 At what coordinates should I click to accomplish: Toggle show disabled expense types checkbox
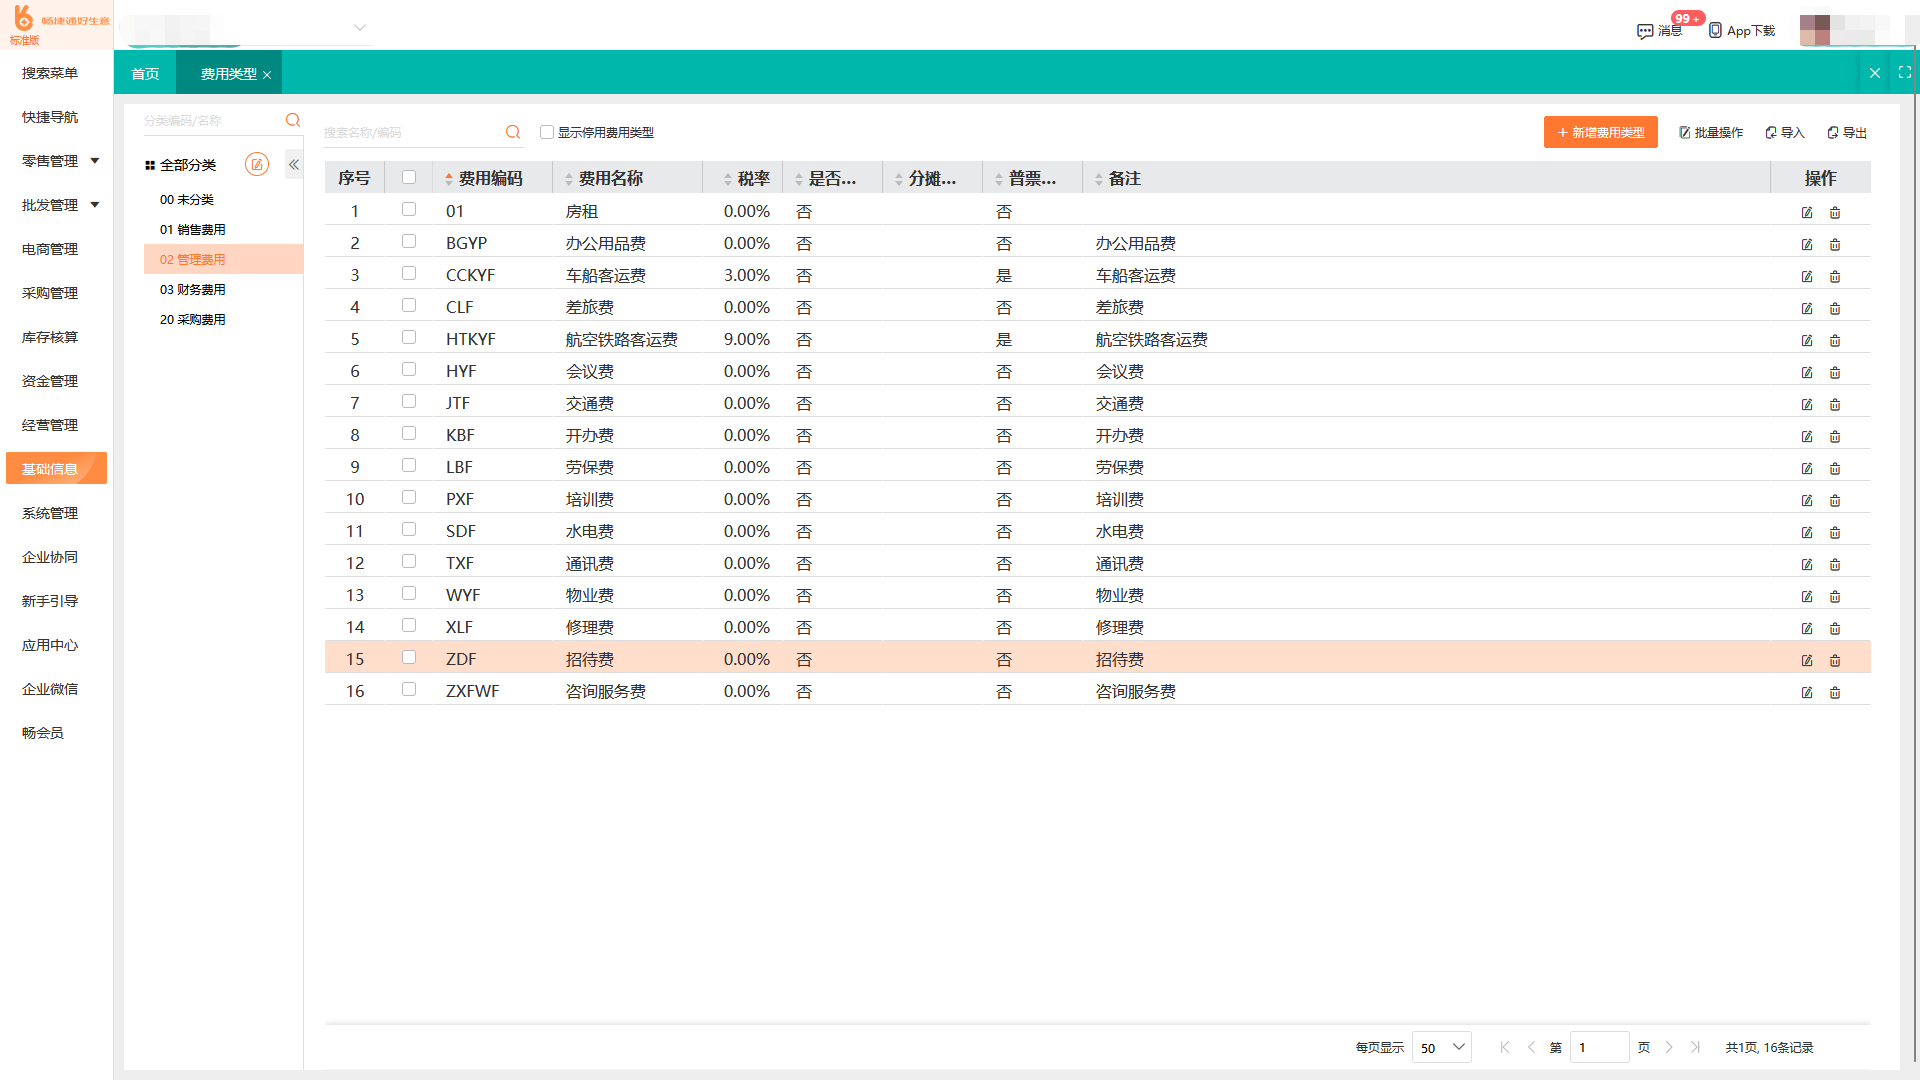pyautogui.click(x=546, y=131)
